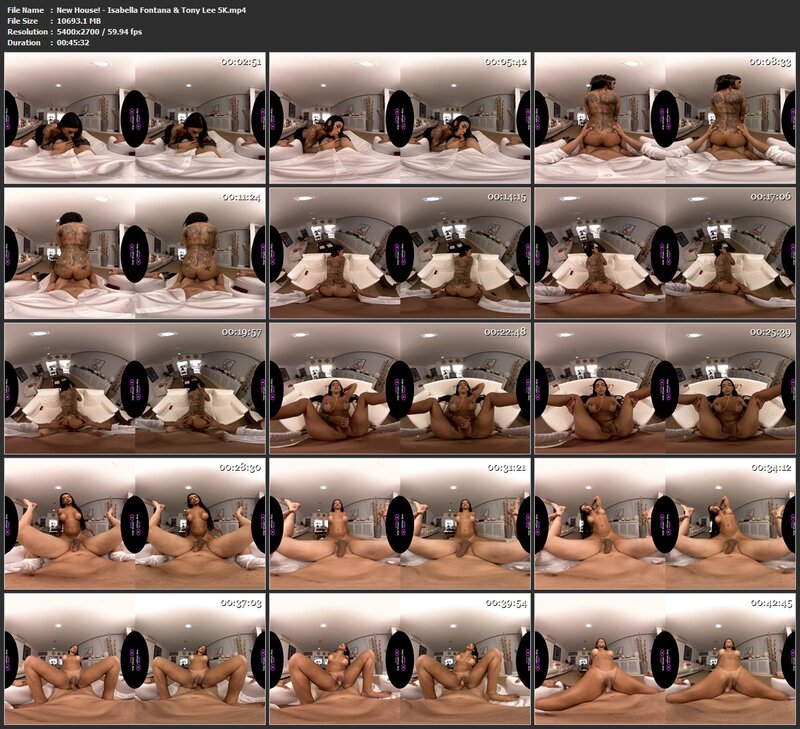800x729 pixels.
Task: Click the File Name label in header
Action: tap(26, 9)
